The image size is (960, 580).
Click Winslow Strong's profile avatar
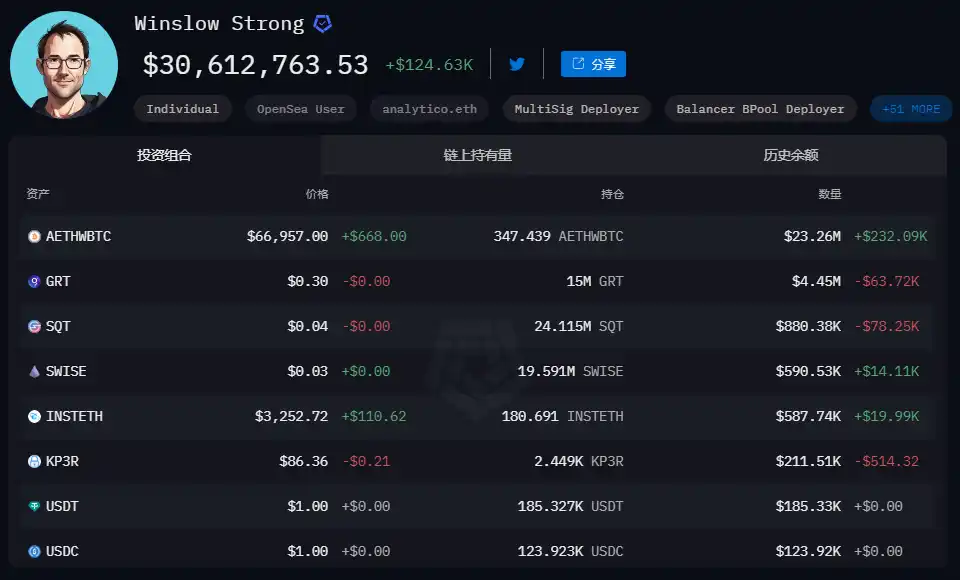click(x=64, y=65)
